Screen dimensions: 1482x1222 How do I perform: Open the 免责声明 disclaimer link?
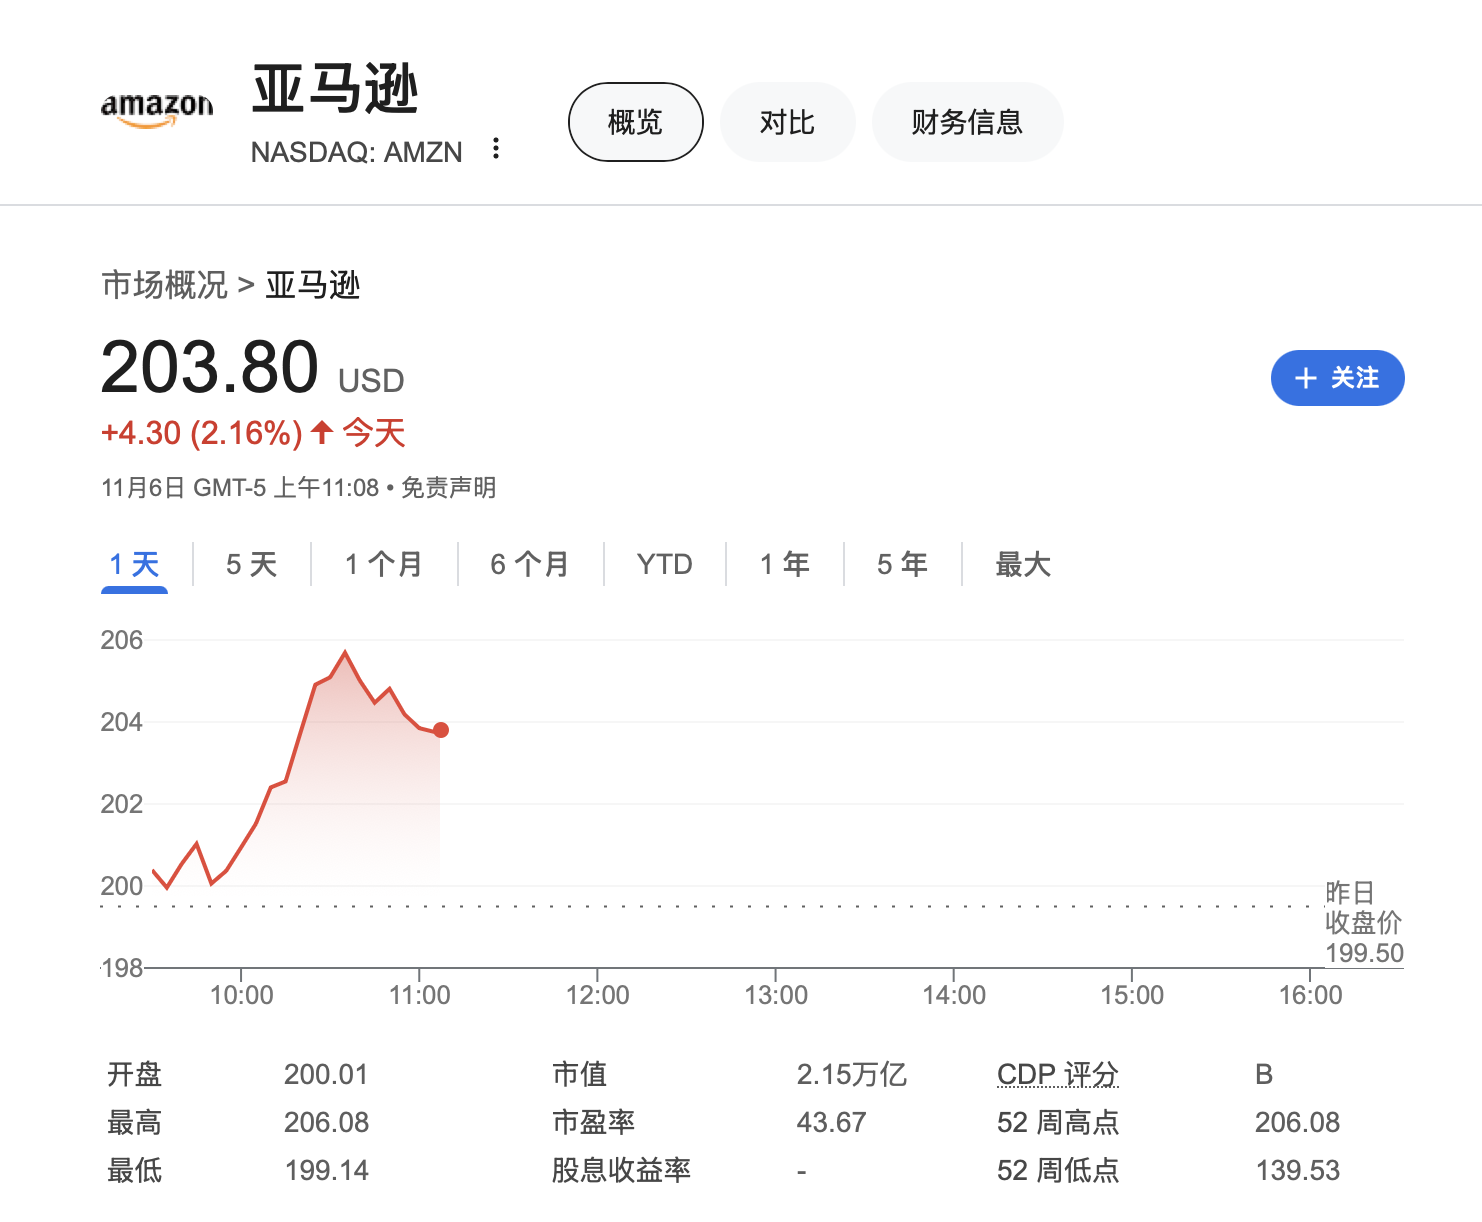(x=448, y=488)
